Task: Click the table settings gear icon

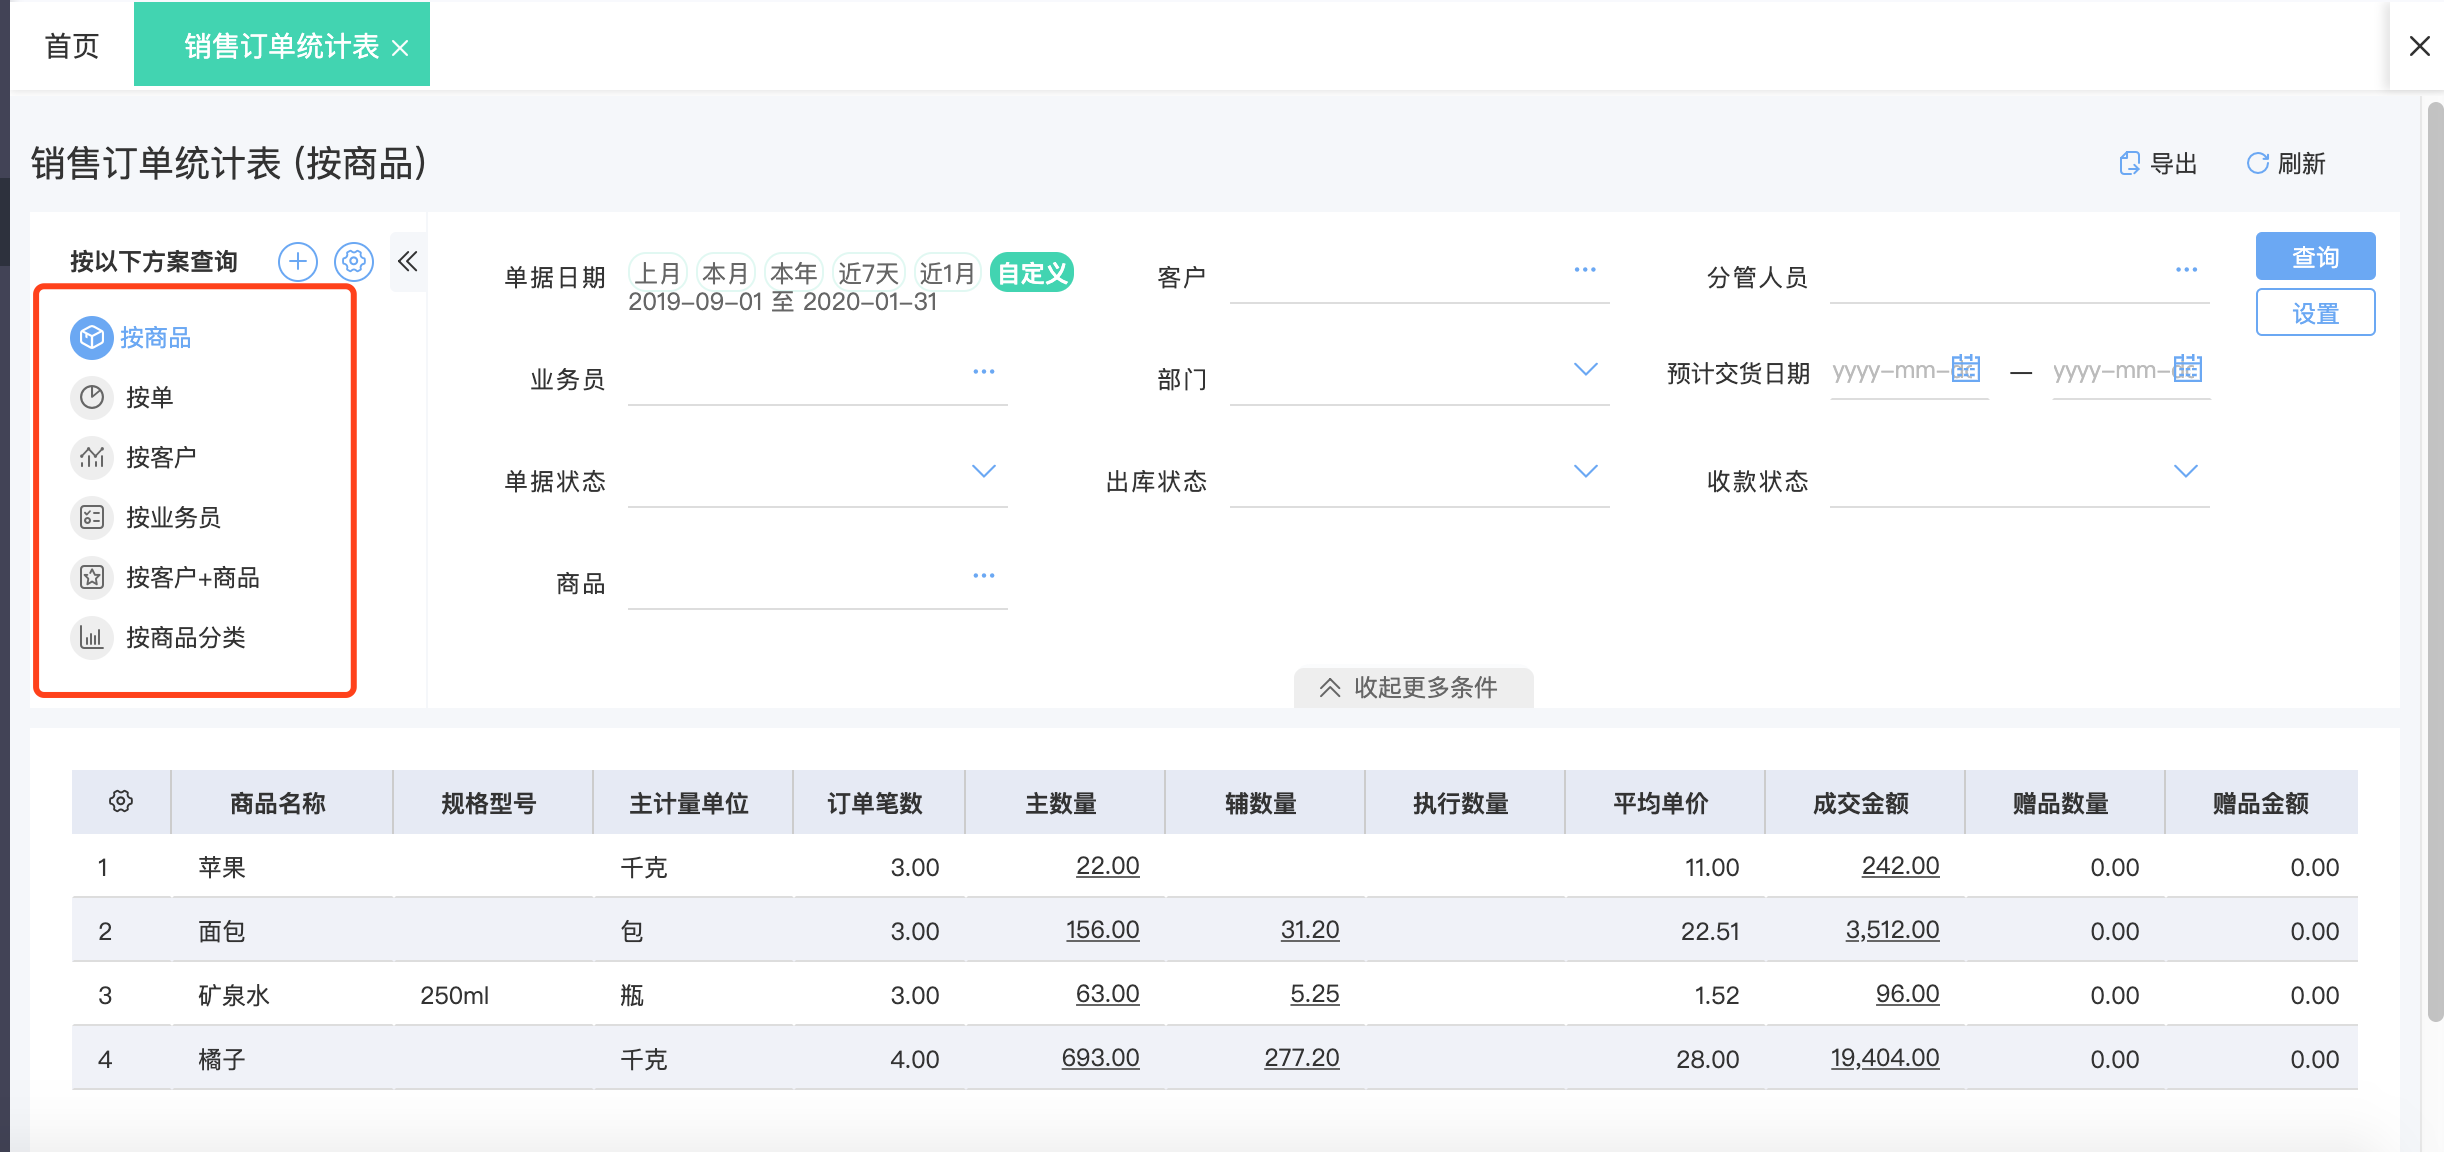Action: [x=120, y=801]
